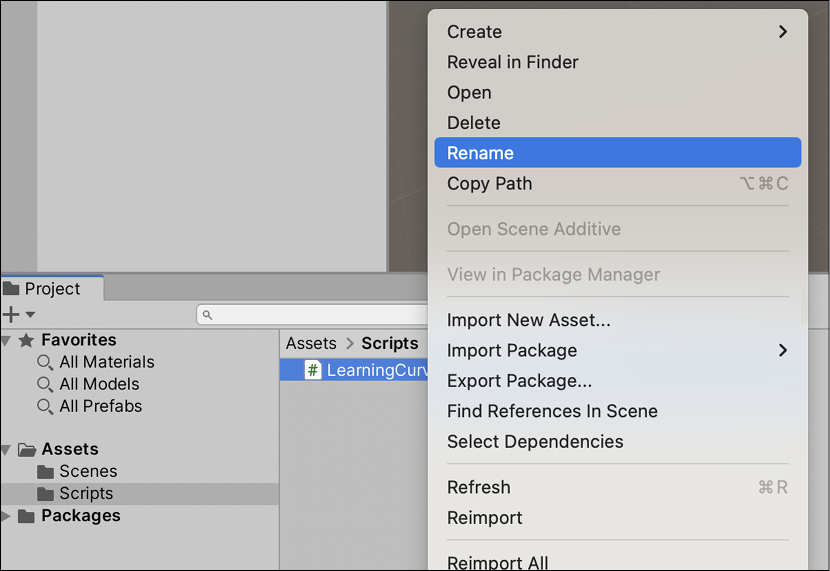Click the search icon beside All Prefabs
Image resolution: width=830 pixels, height=571 pixels.
coord(45,406)
